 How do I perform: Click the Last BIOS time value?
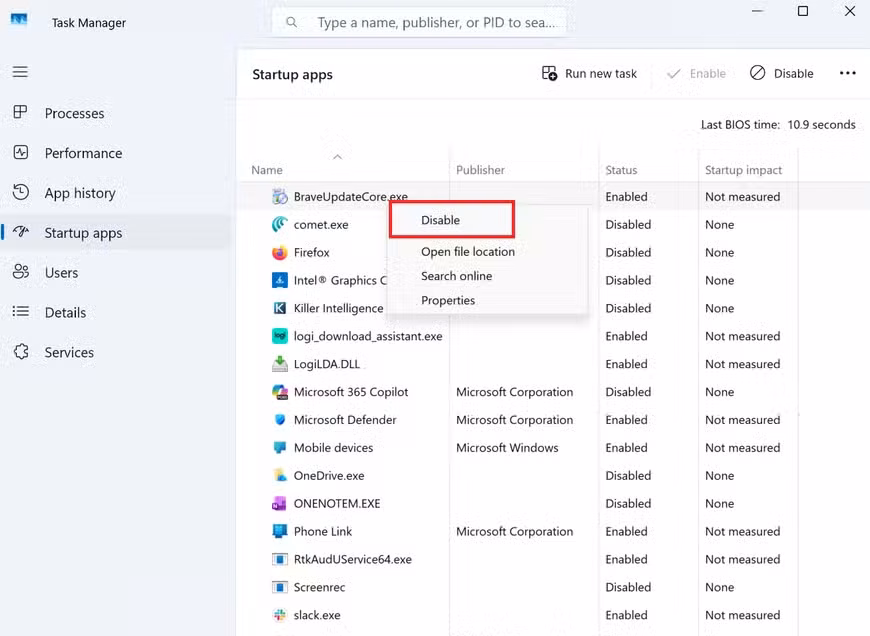tap(821, 124)
